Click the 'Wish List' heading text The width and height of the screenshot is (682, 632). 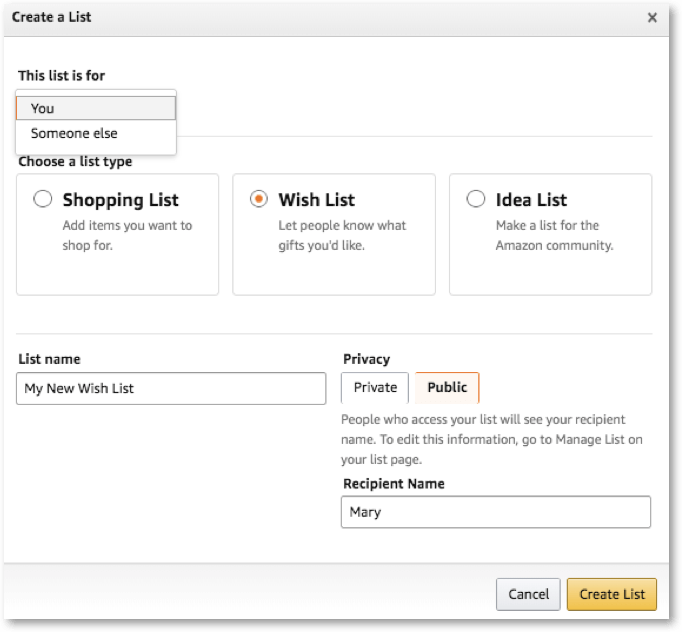(317, 200)
